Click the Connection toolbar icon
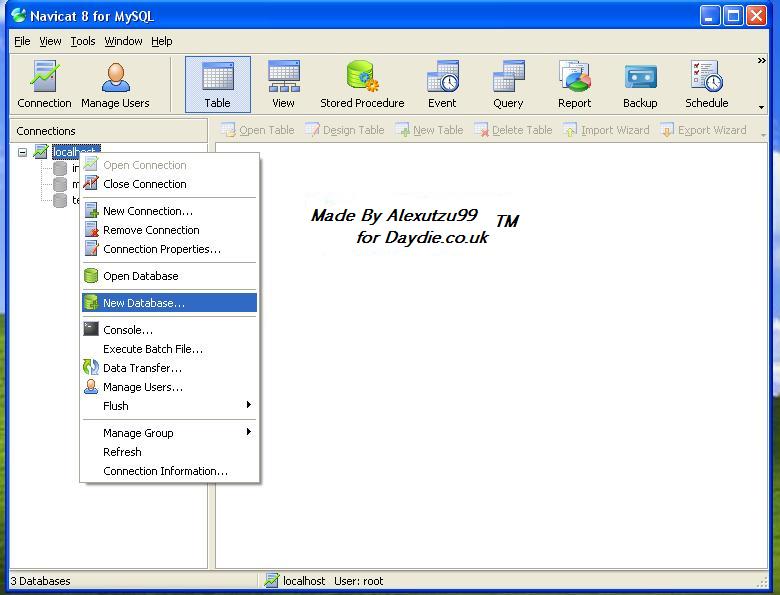Viewport: 780px width, 595px height. (x=44, y=84)
